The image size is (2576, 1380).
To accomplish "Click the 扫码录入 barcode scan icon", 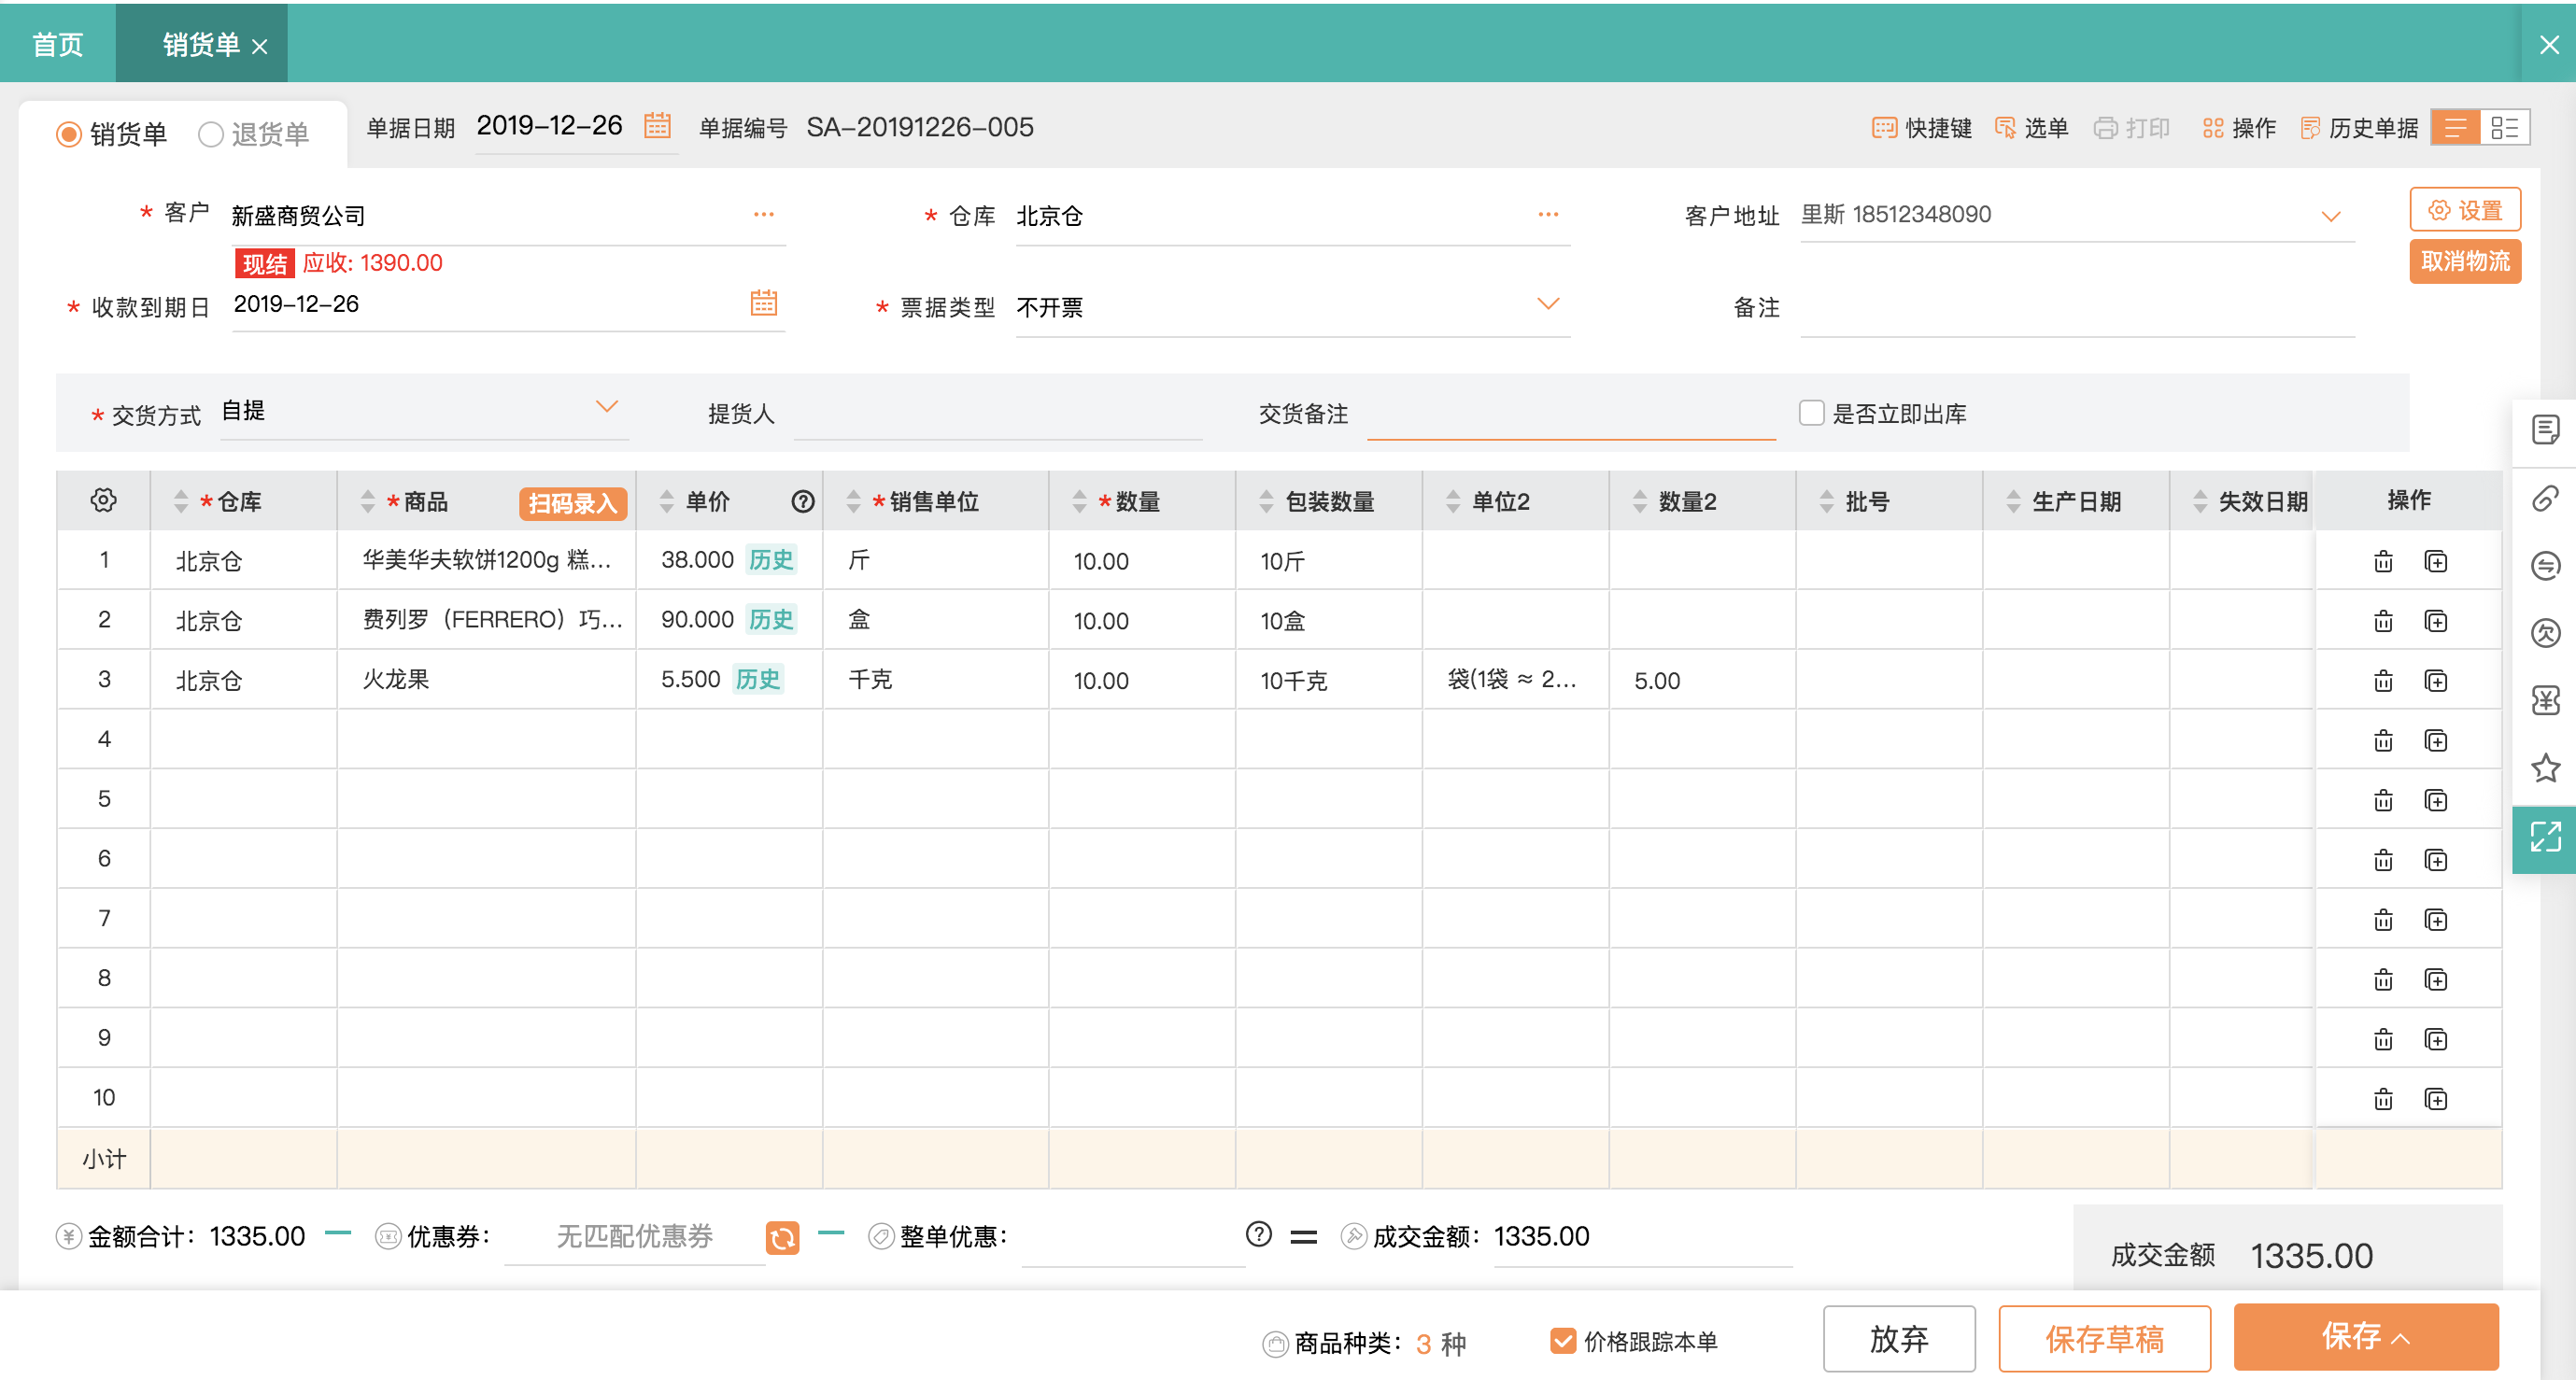I will tap(574, 500).
